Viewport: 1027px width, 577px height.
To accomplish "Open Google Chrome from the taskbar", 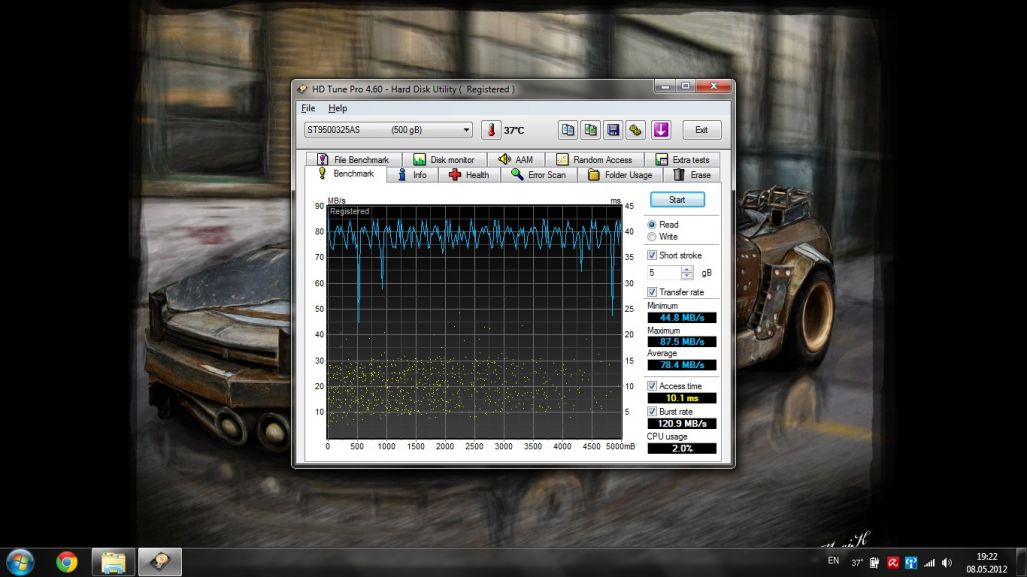I will point(67,562).
